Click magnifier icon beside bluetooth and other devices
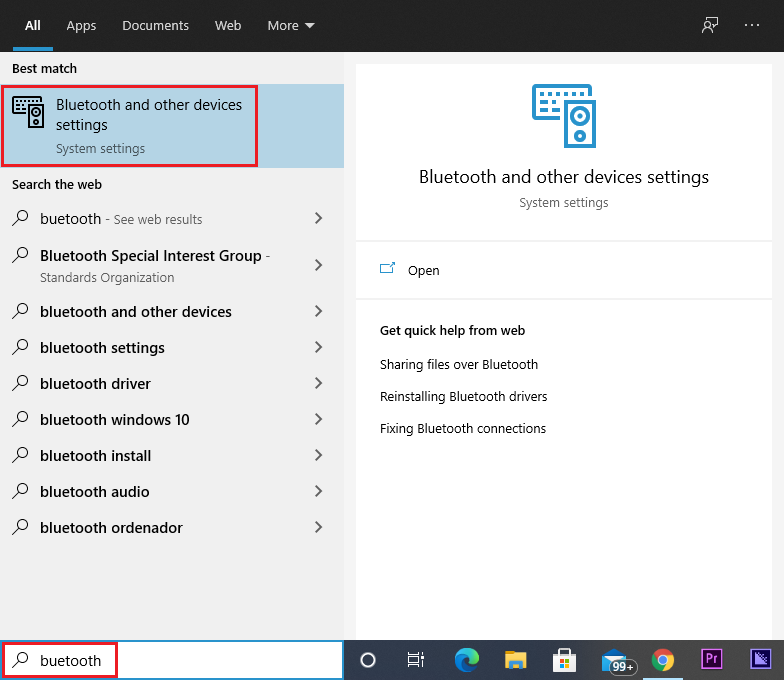Screen dimensions: 784x680 (x=20, y=311)
